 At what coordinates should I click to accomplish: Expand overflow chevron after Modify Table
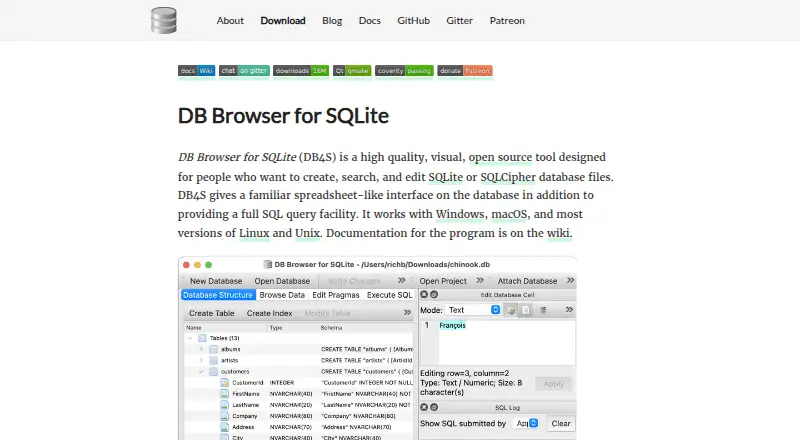407,312
